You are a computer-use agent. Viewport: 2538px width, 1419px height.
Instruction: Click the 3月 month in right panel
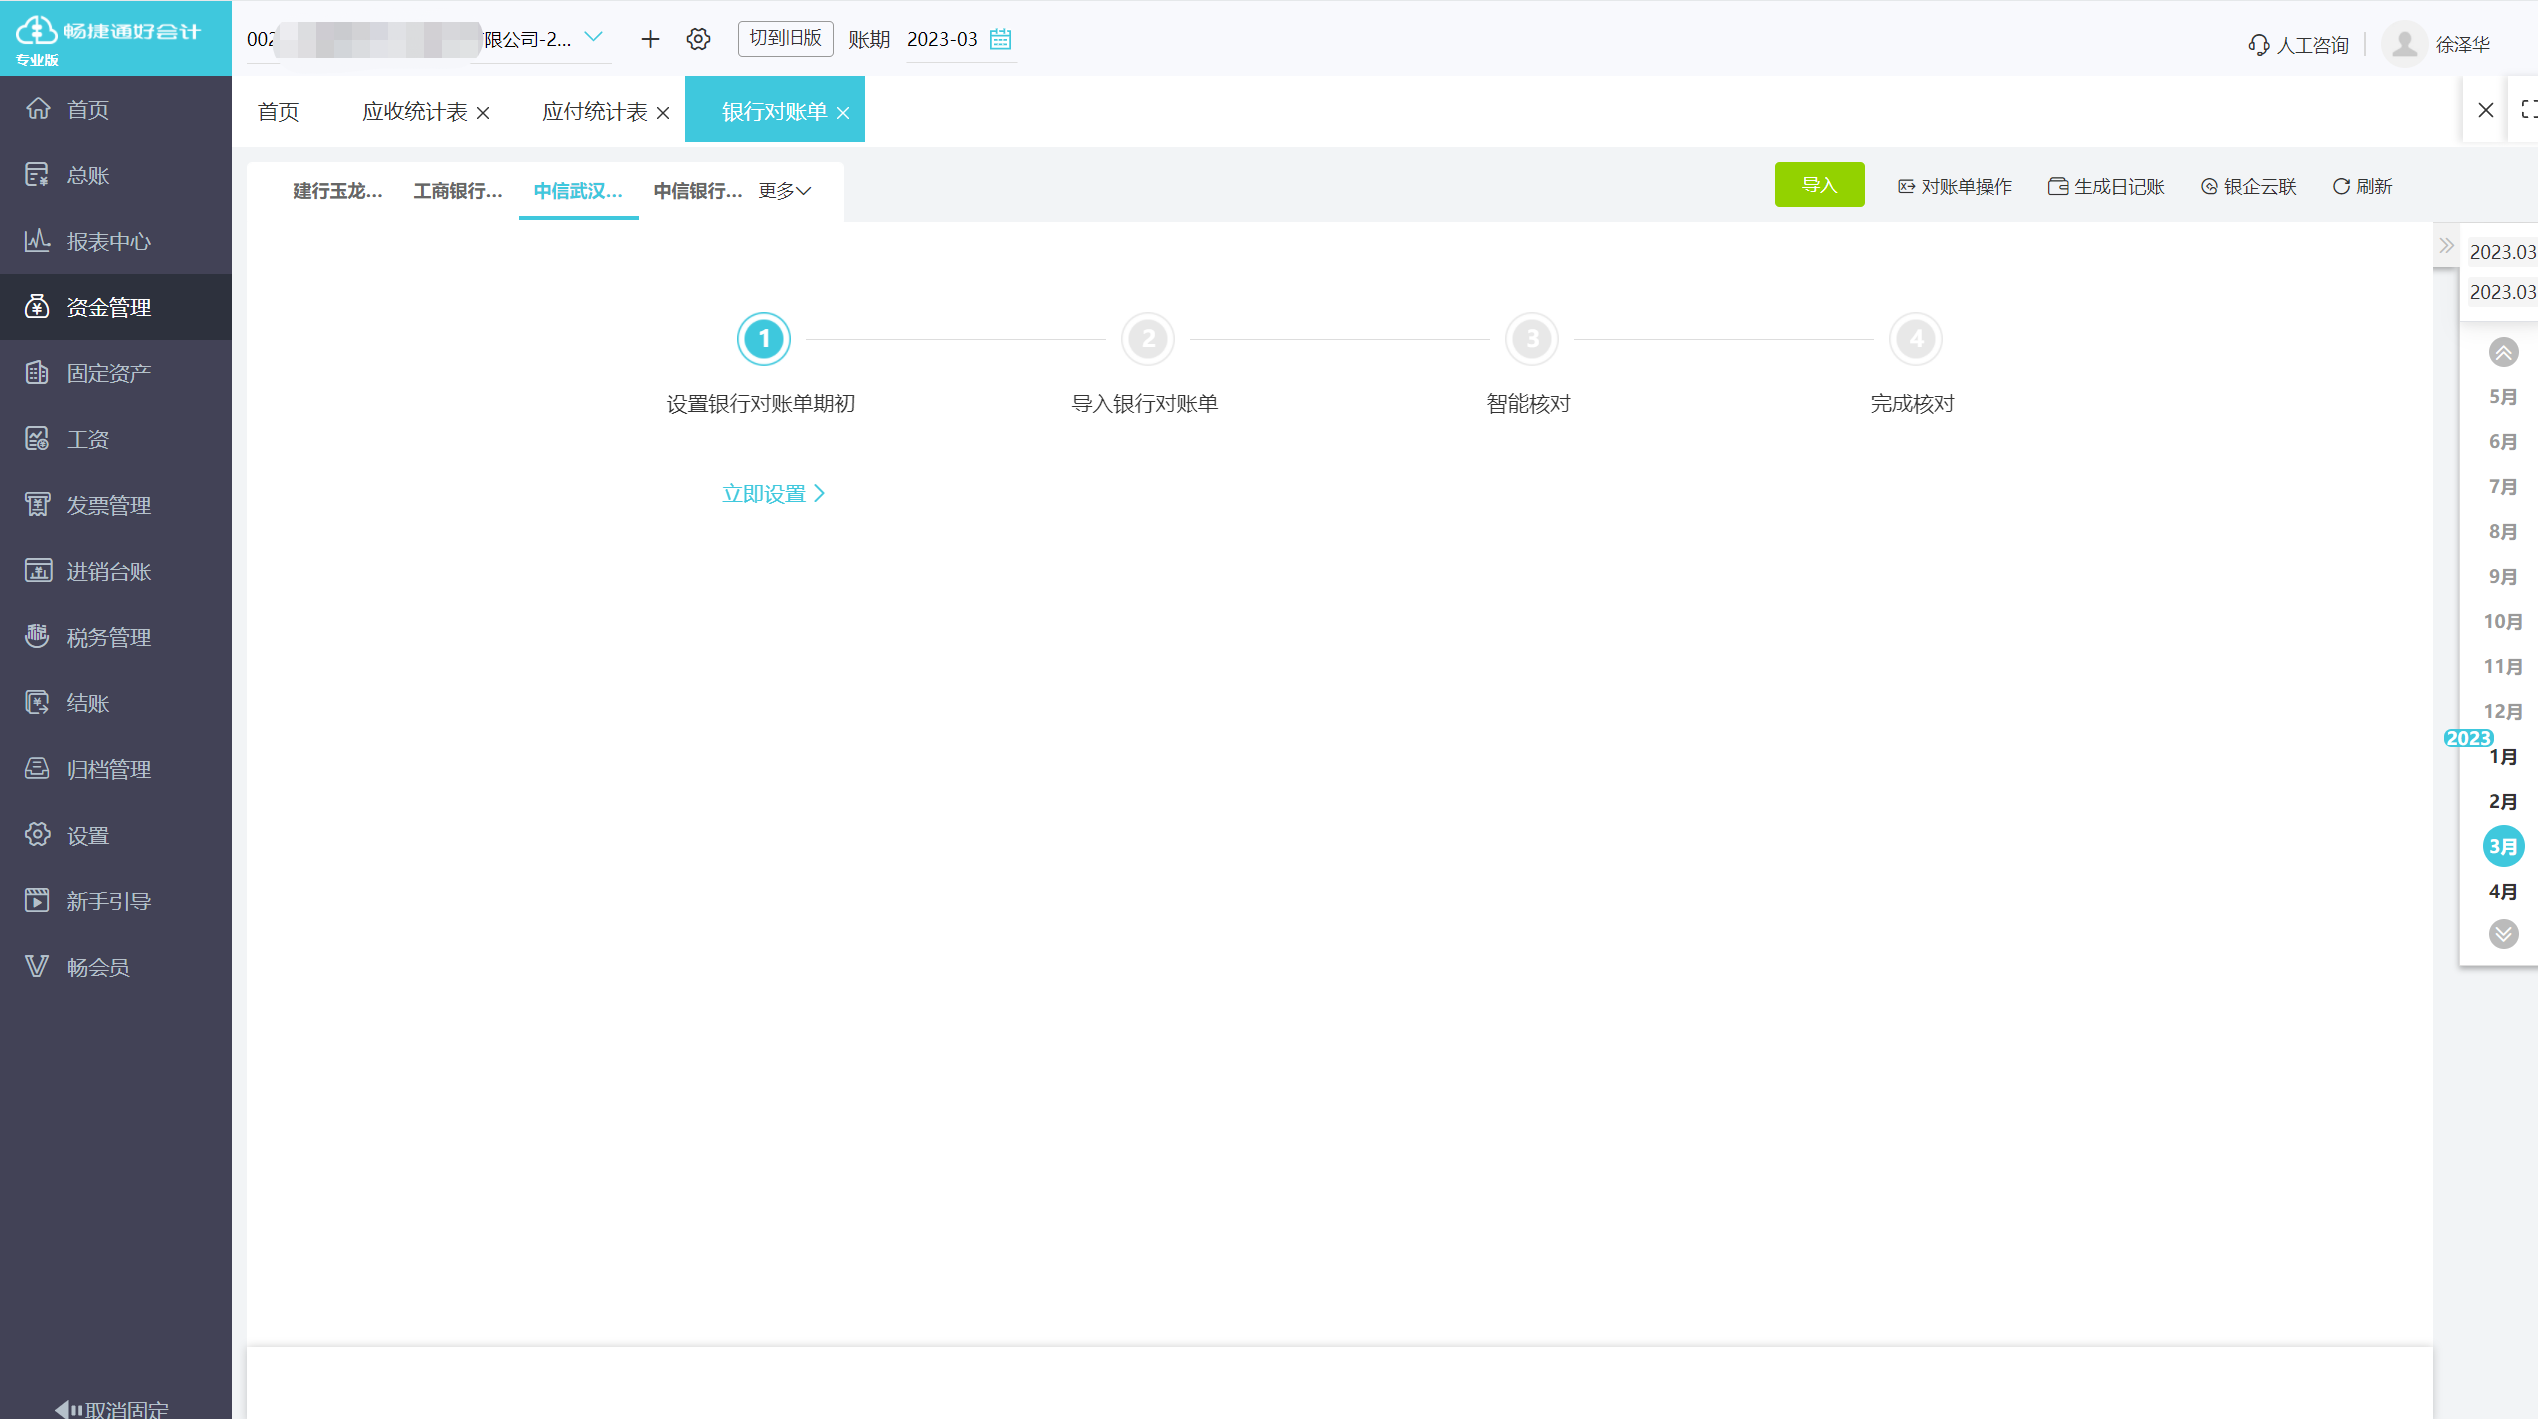point(2505,847)
